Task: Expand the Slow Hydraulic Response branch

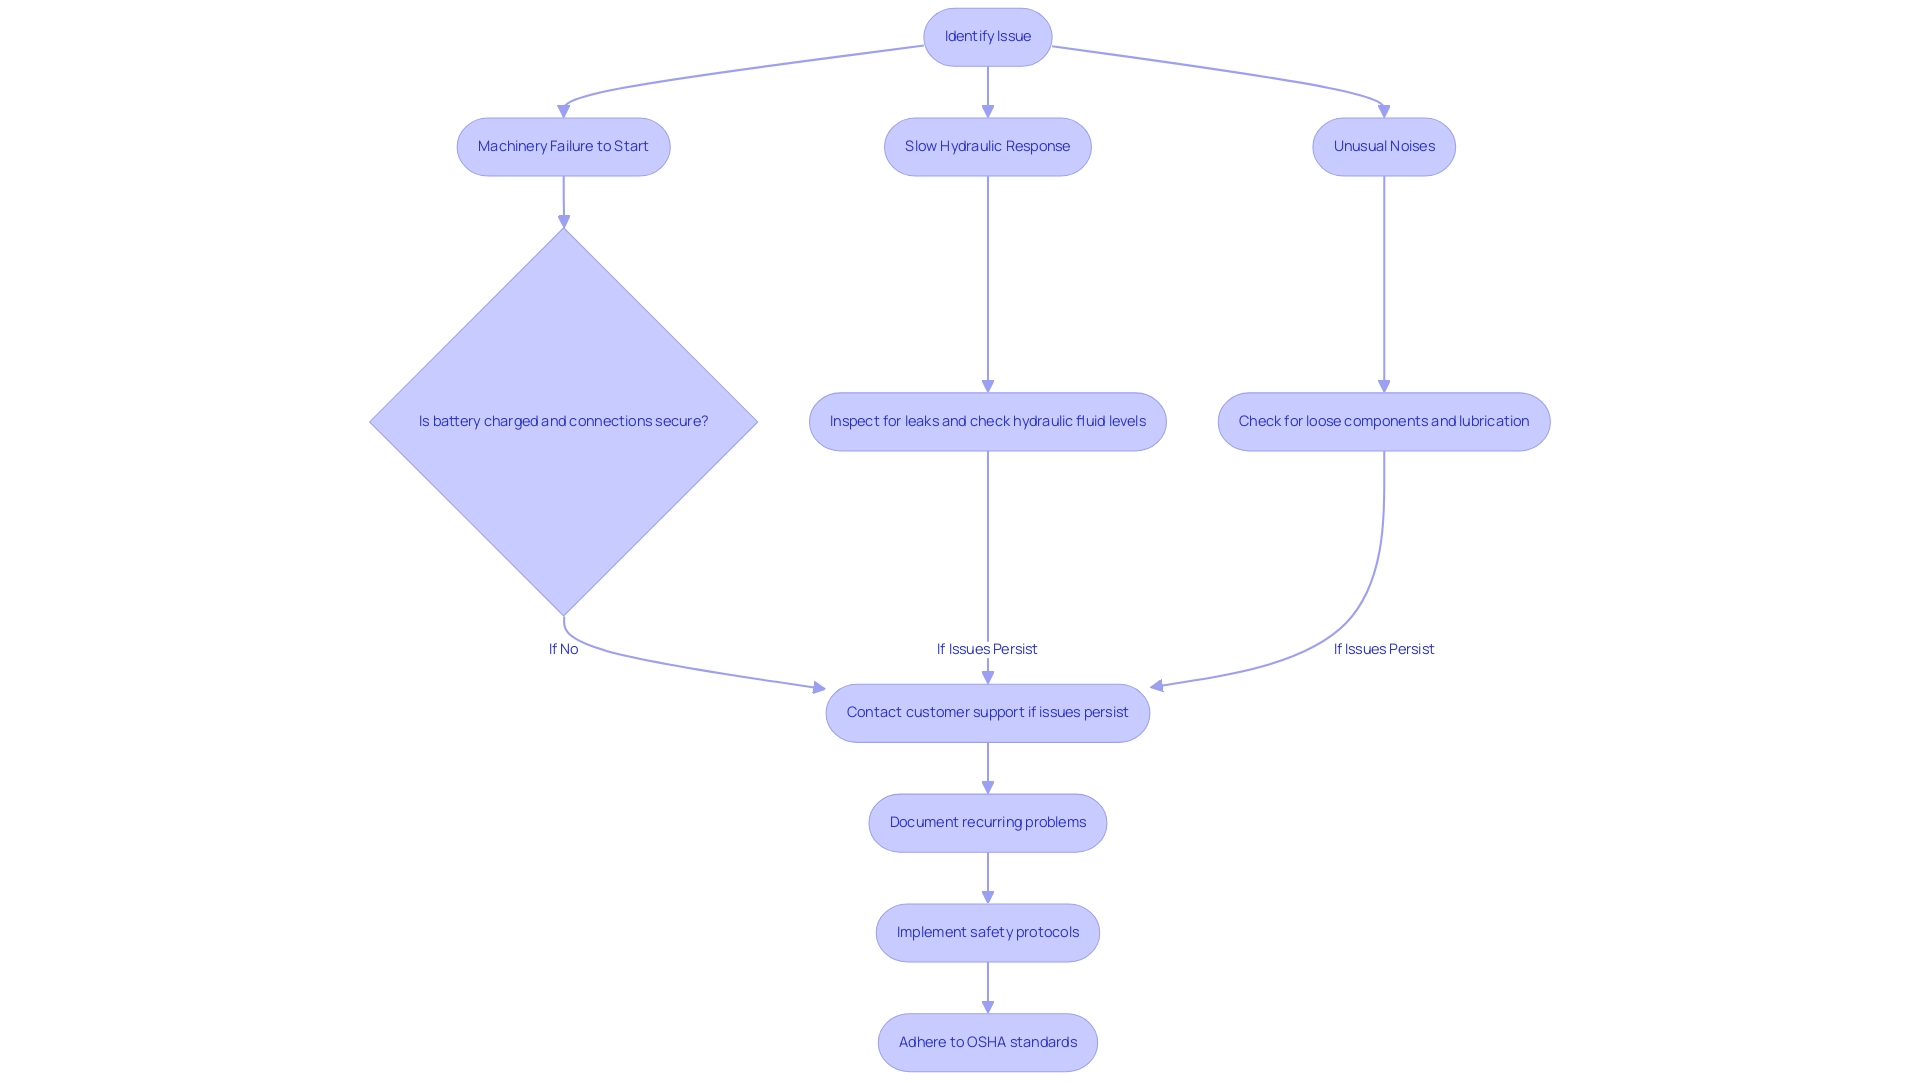Action: click(988, 145)
